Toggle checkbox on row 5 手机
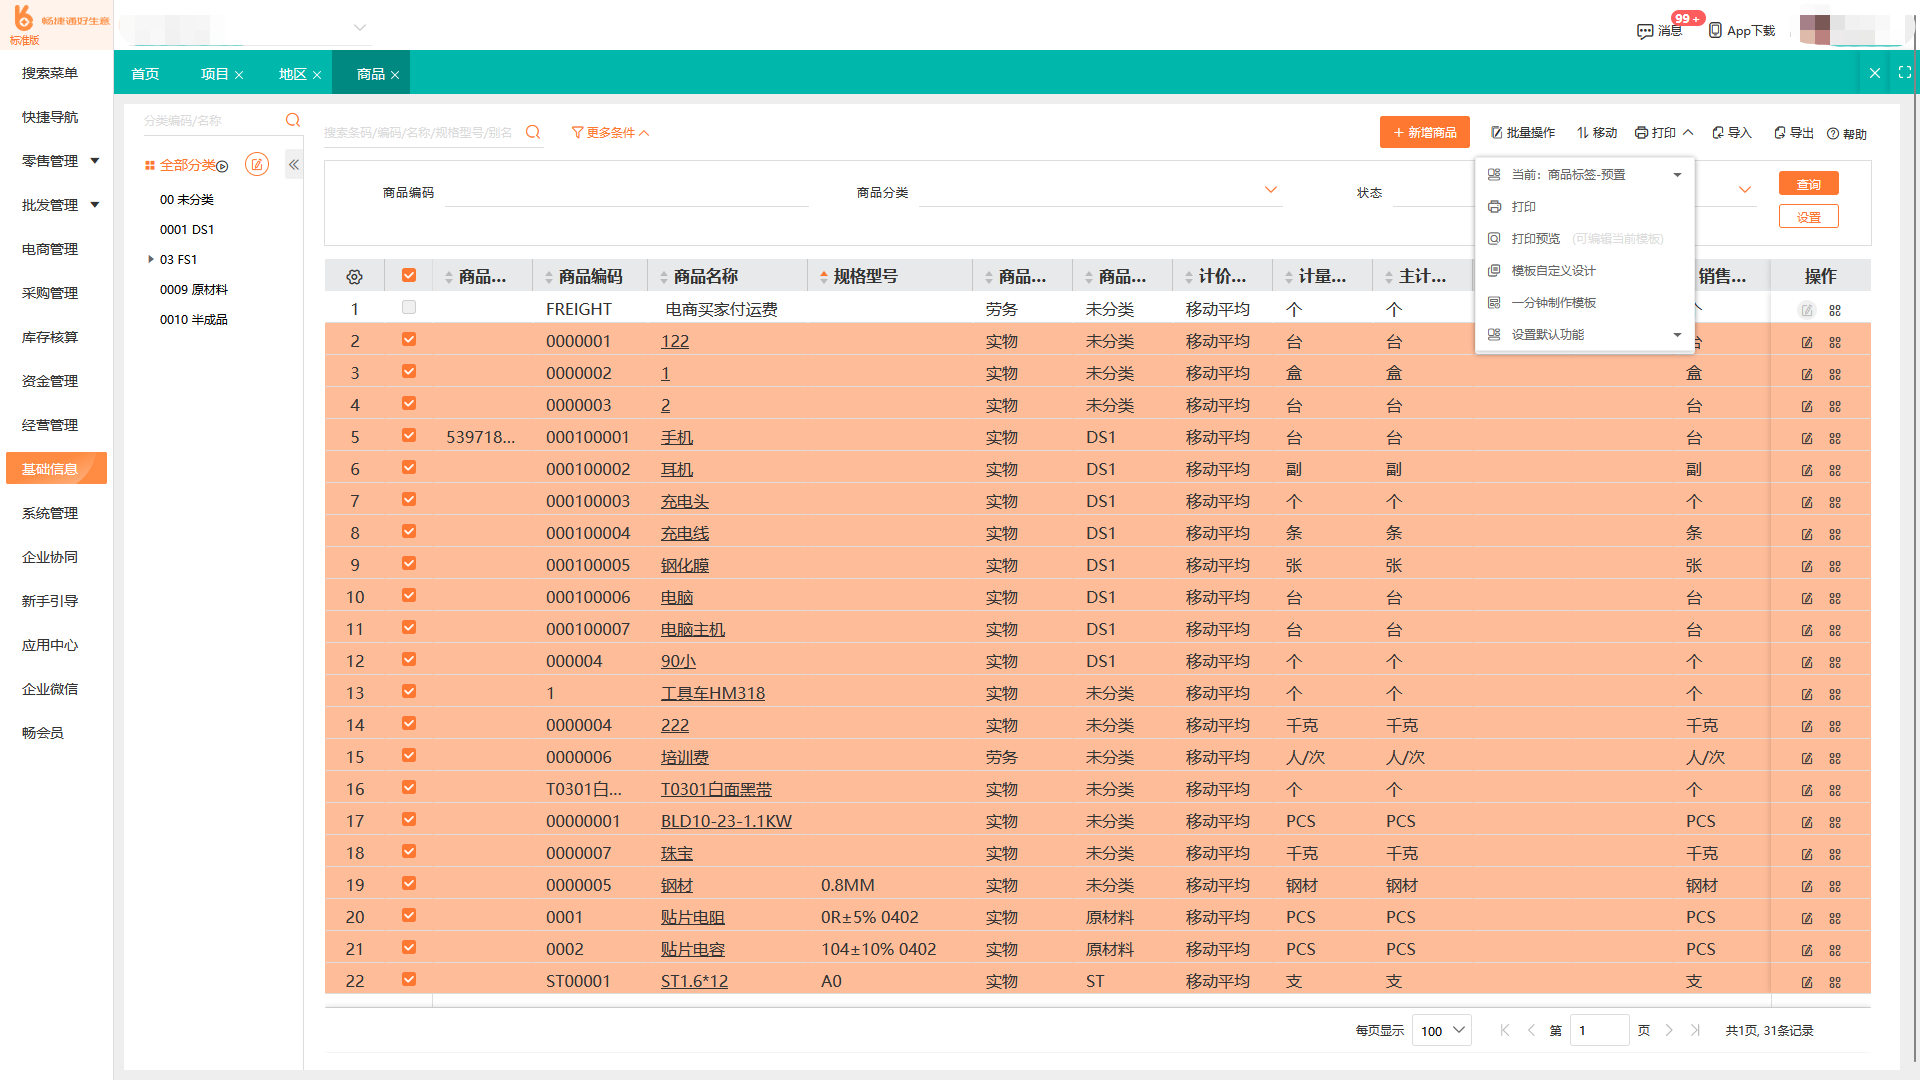 (x=410, y=435)
